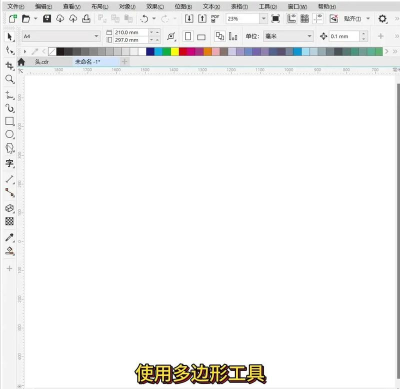The width and height of the screenshot is (400, 389).
Task: Select the Text tool (字)
Action: [10, 163]
